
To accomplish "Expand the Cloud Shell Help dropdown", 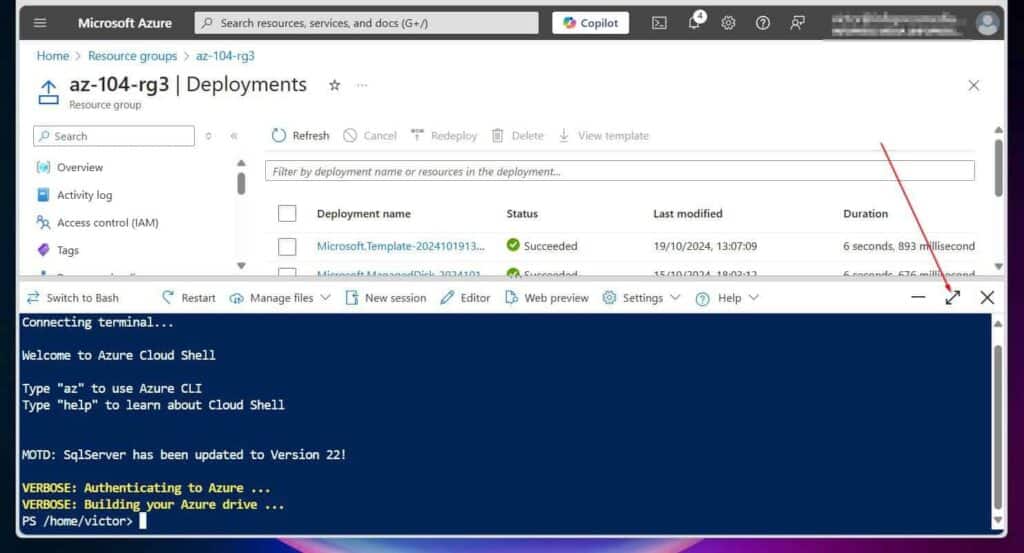I will [x=727, y=298].
